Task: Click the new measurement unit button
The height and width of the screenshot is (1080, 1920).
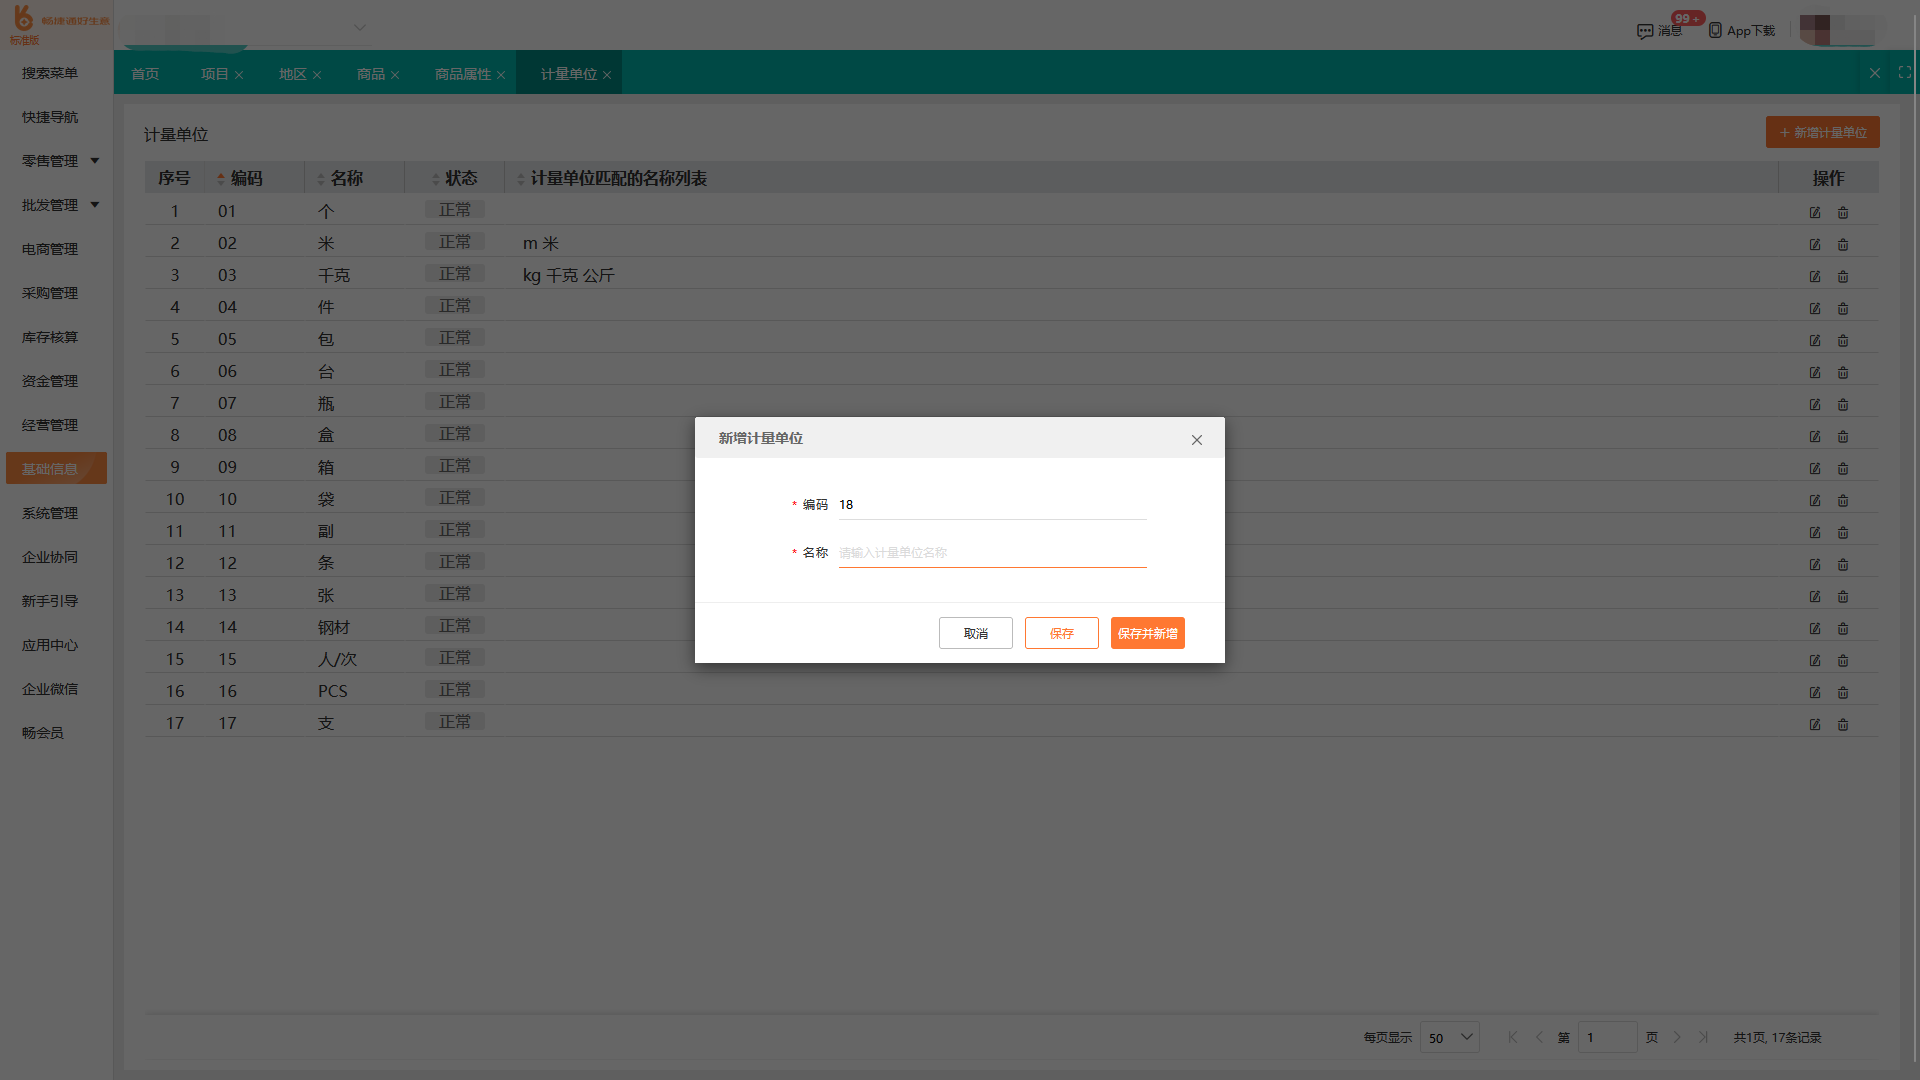Action: point(1822,132)
